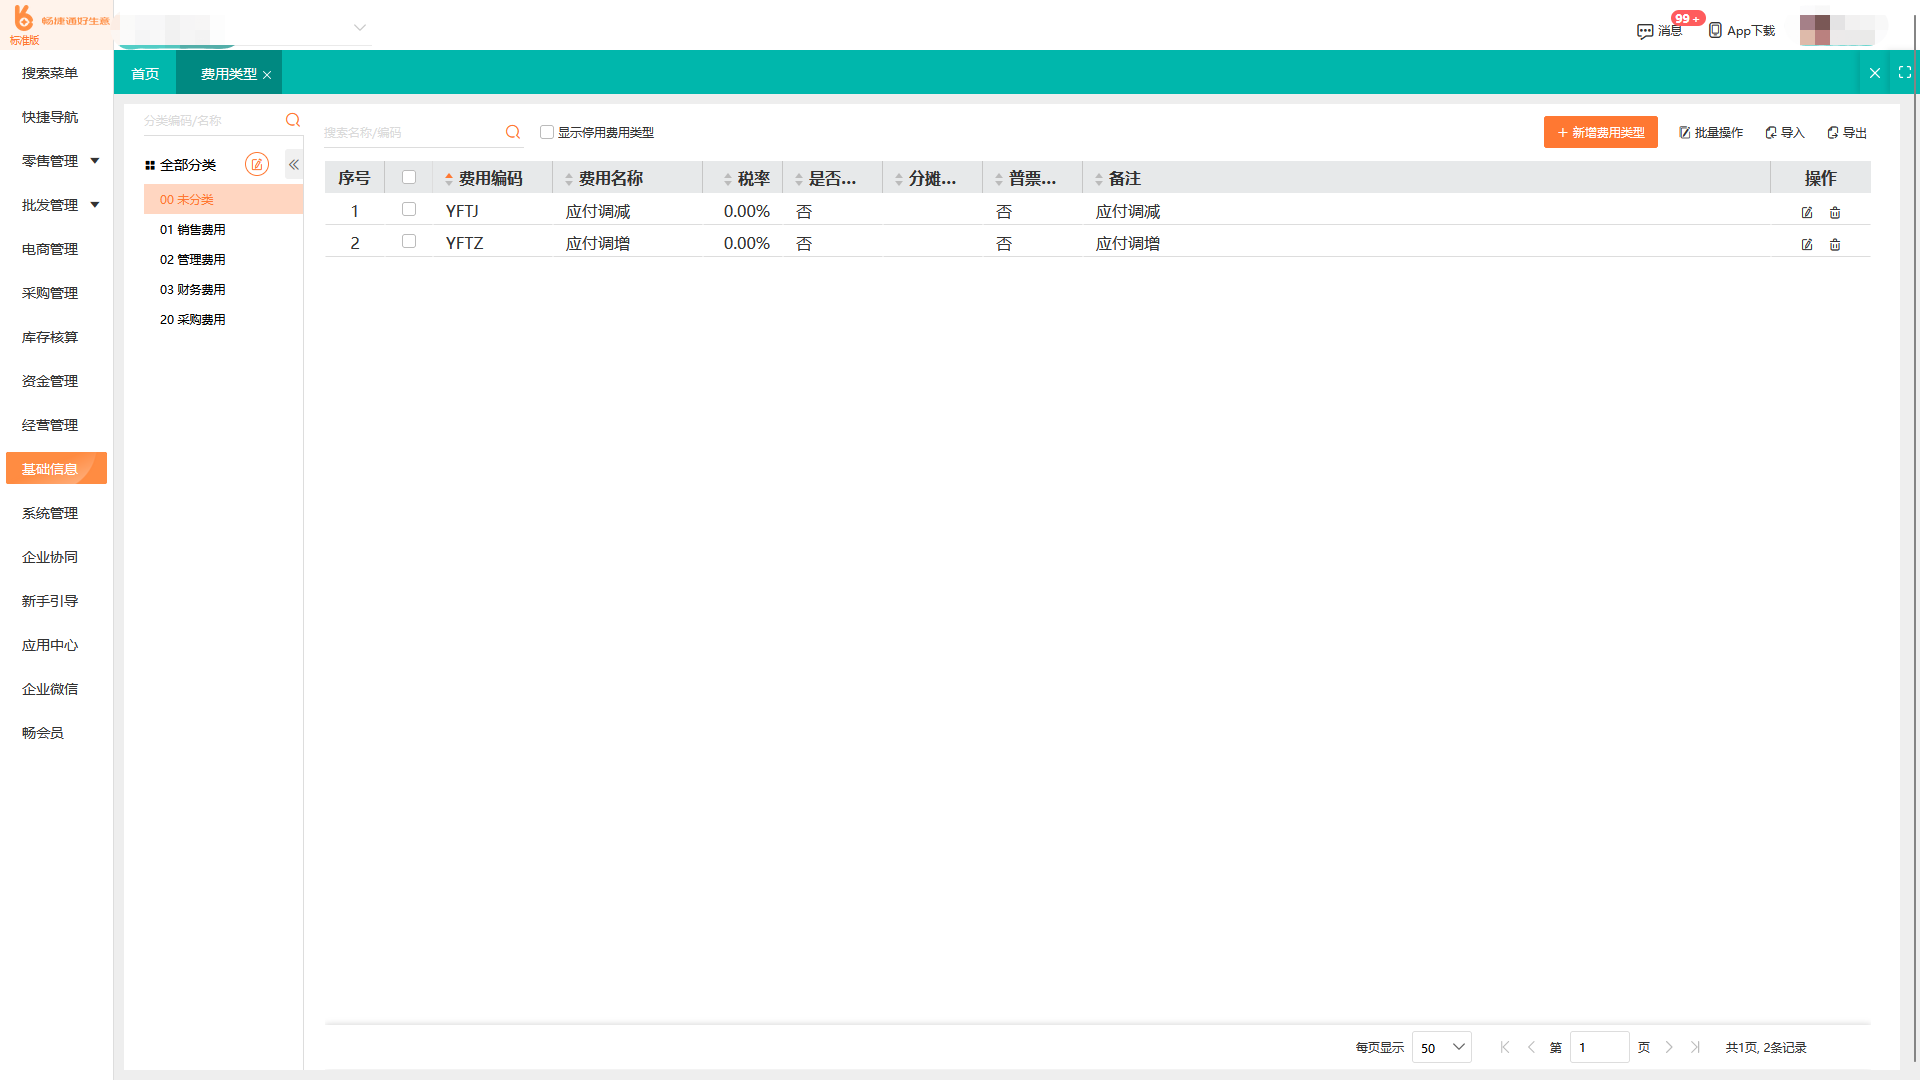Click the import 导入 icon button
This screenshot has height=1080, width=1920.
[x=1785, y=132]
